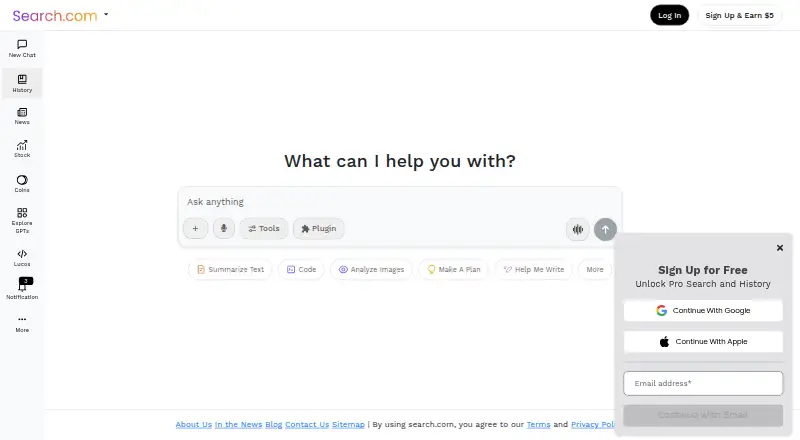Screen dimensions: 800x440
Task: Focus the Ask anything search box
Action: pyautogui.click(x=399, y=202)
